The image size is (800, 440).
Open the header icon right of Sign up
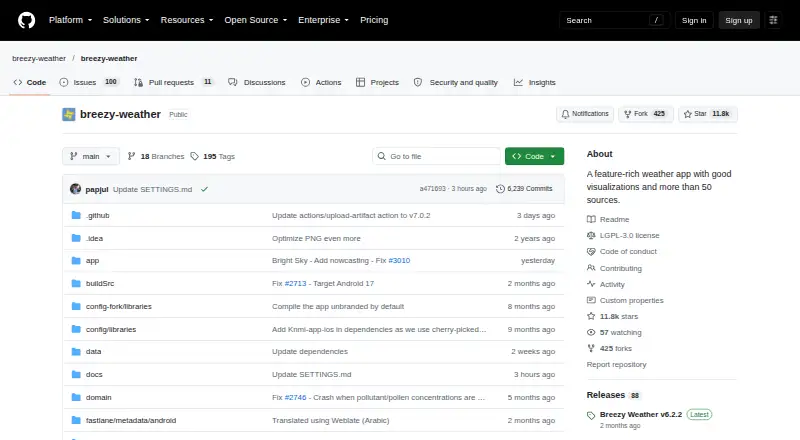(x=773, y=20)
